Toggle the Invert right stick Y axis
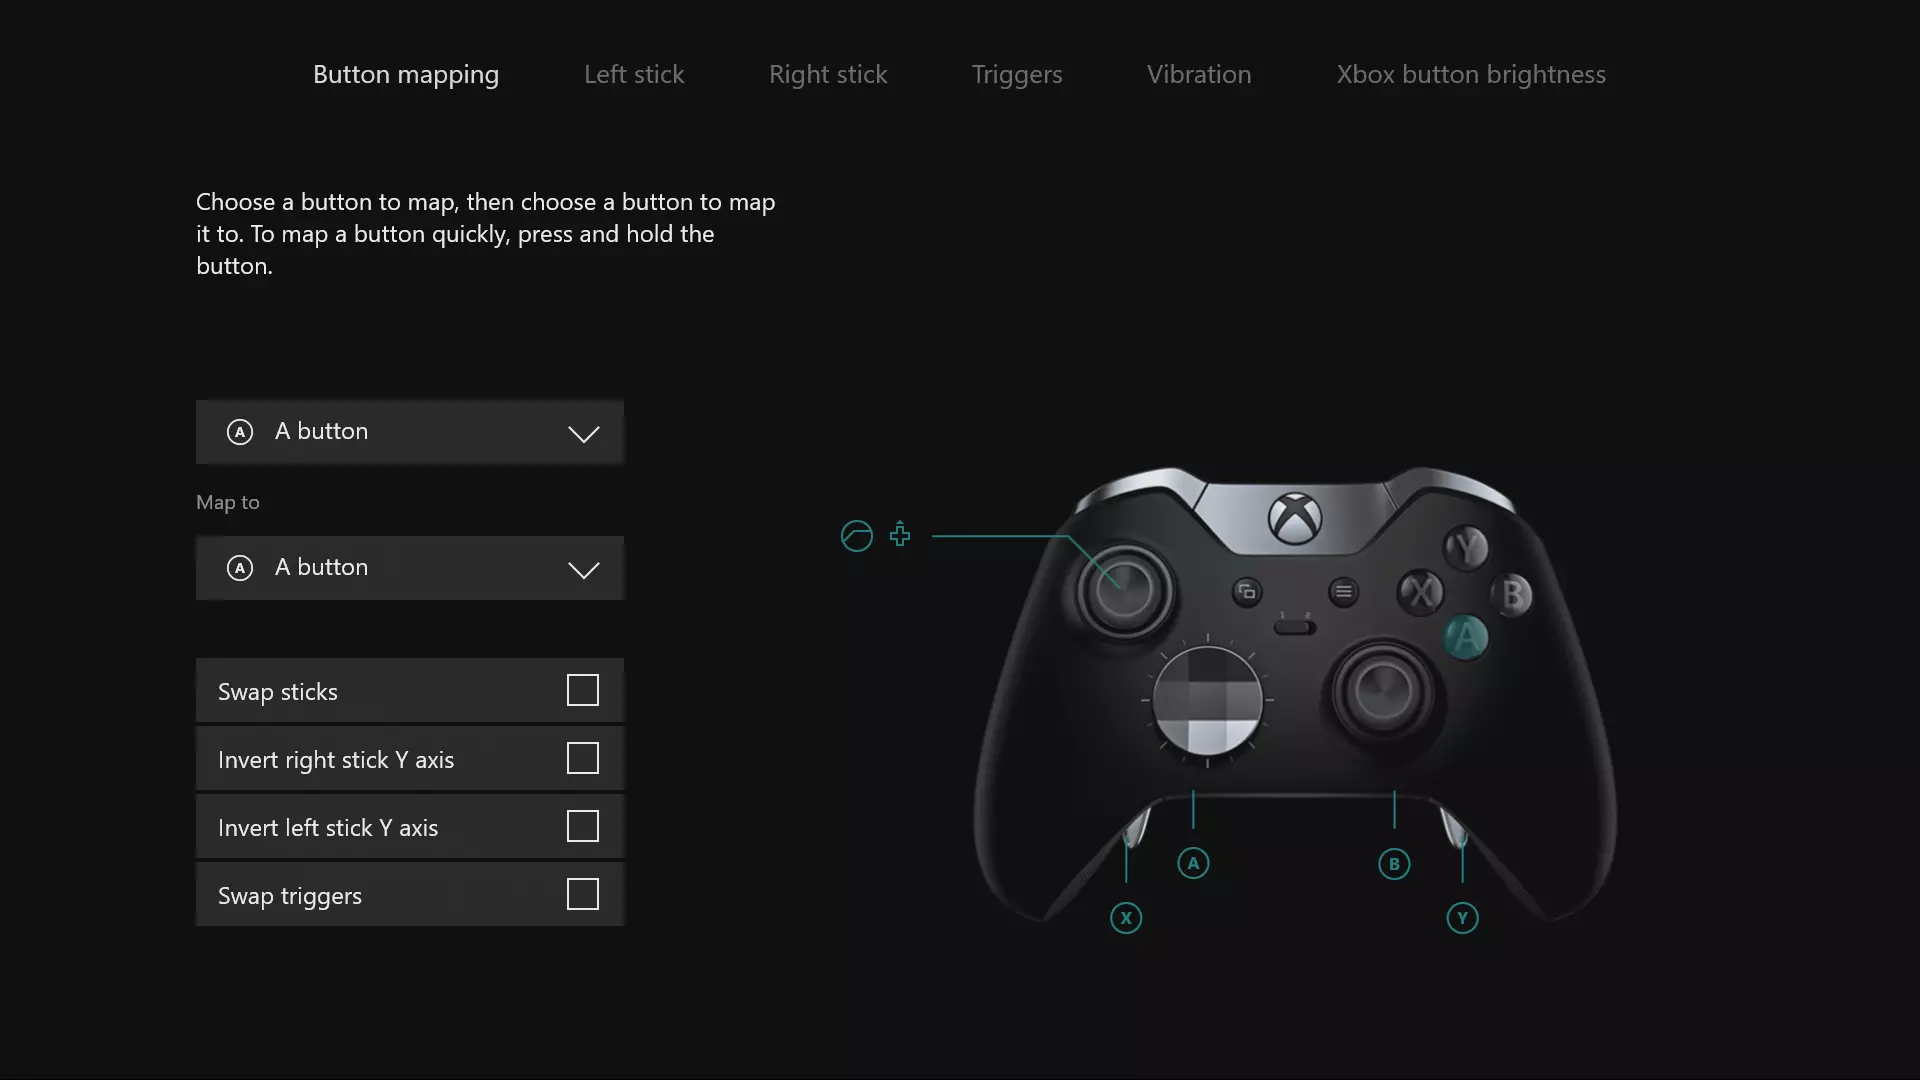Image resolution: width=1920 pixels, height=1080 pixels. (582, 758)
